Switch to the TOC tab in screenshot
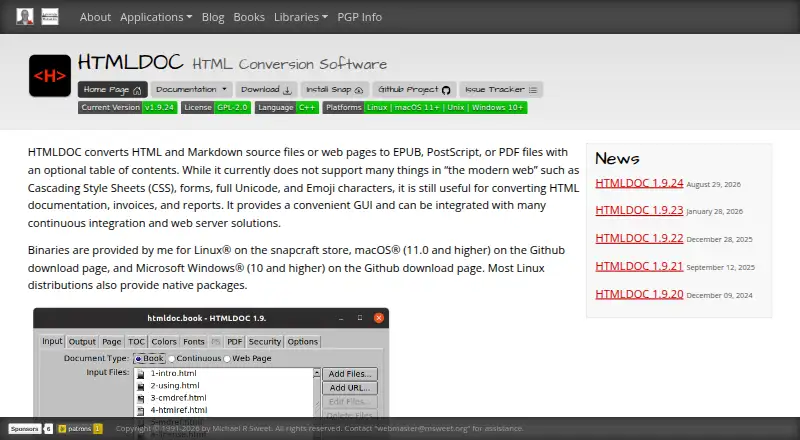This screenshot has width=800, height=440. [136, 341]
